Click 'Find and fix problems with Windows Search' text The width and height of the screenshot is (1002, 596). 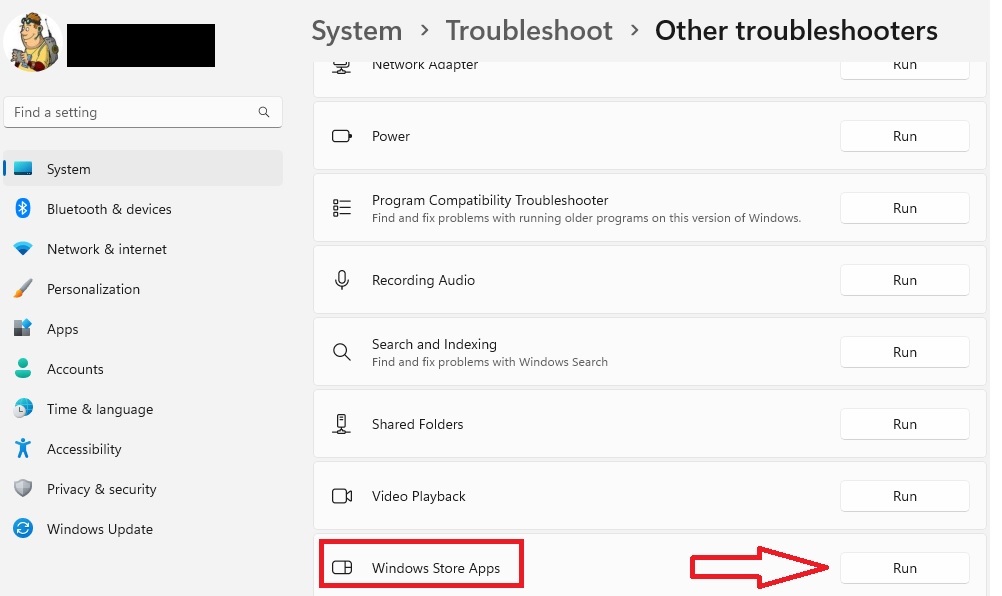489,362
